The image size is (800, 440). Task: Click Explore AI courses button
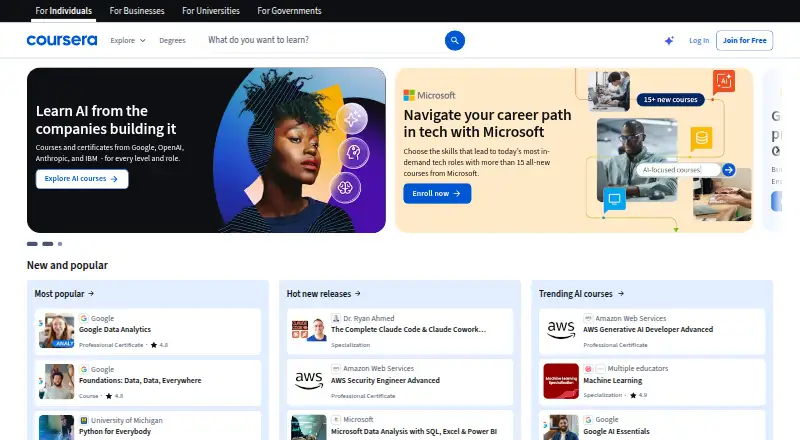[82, 179]
